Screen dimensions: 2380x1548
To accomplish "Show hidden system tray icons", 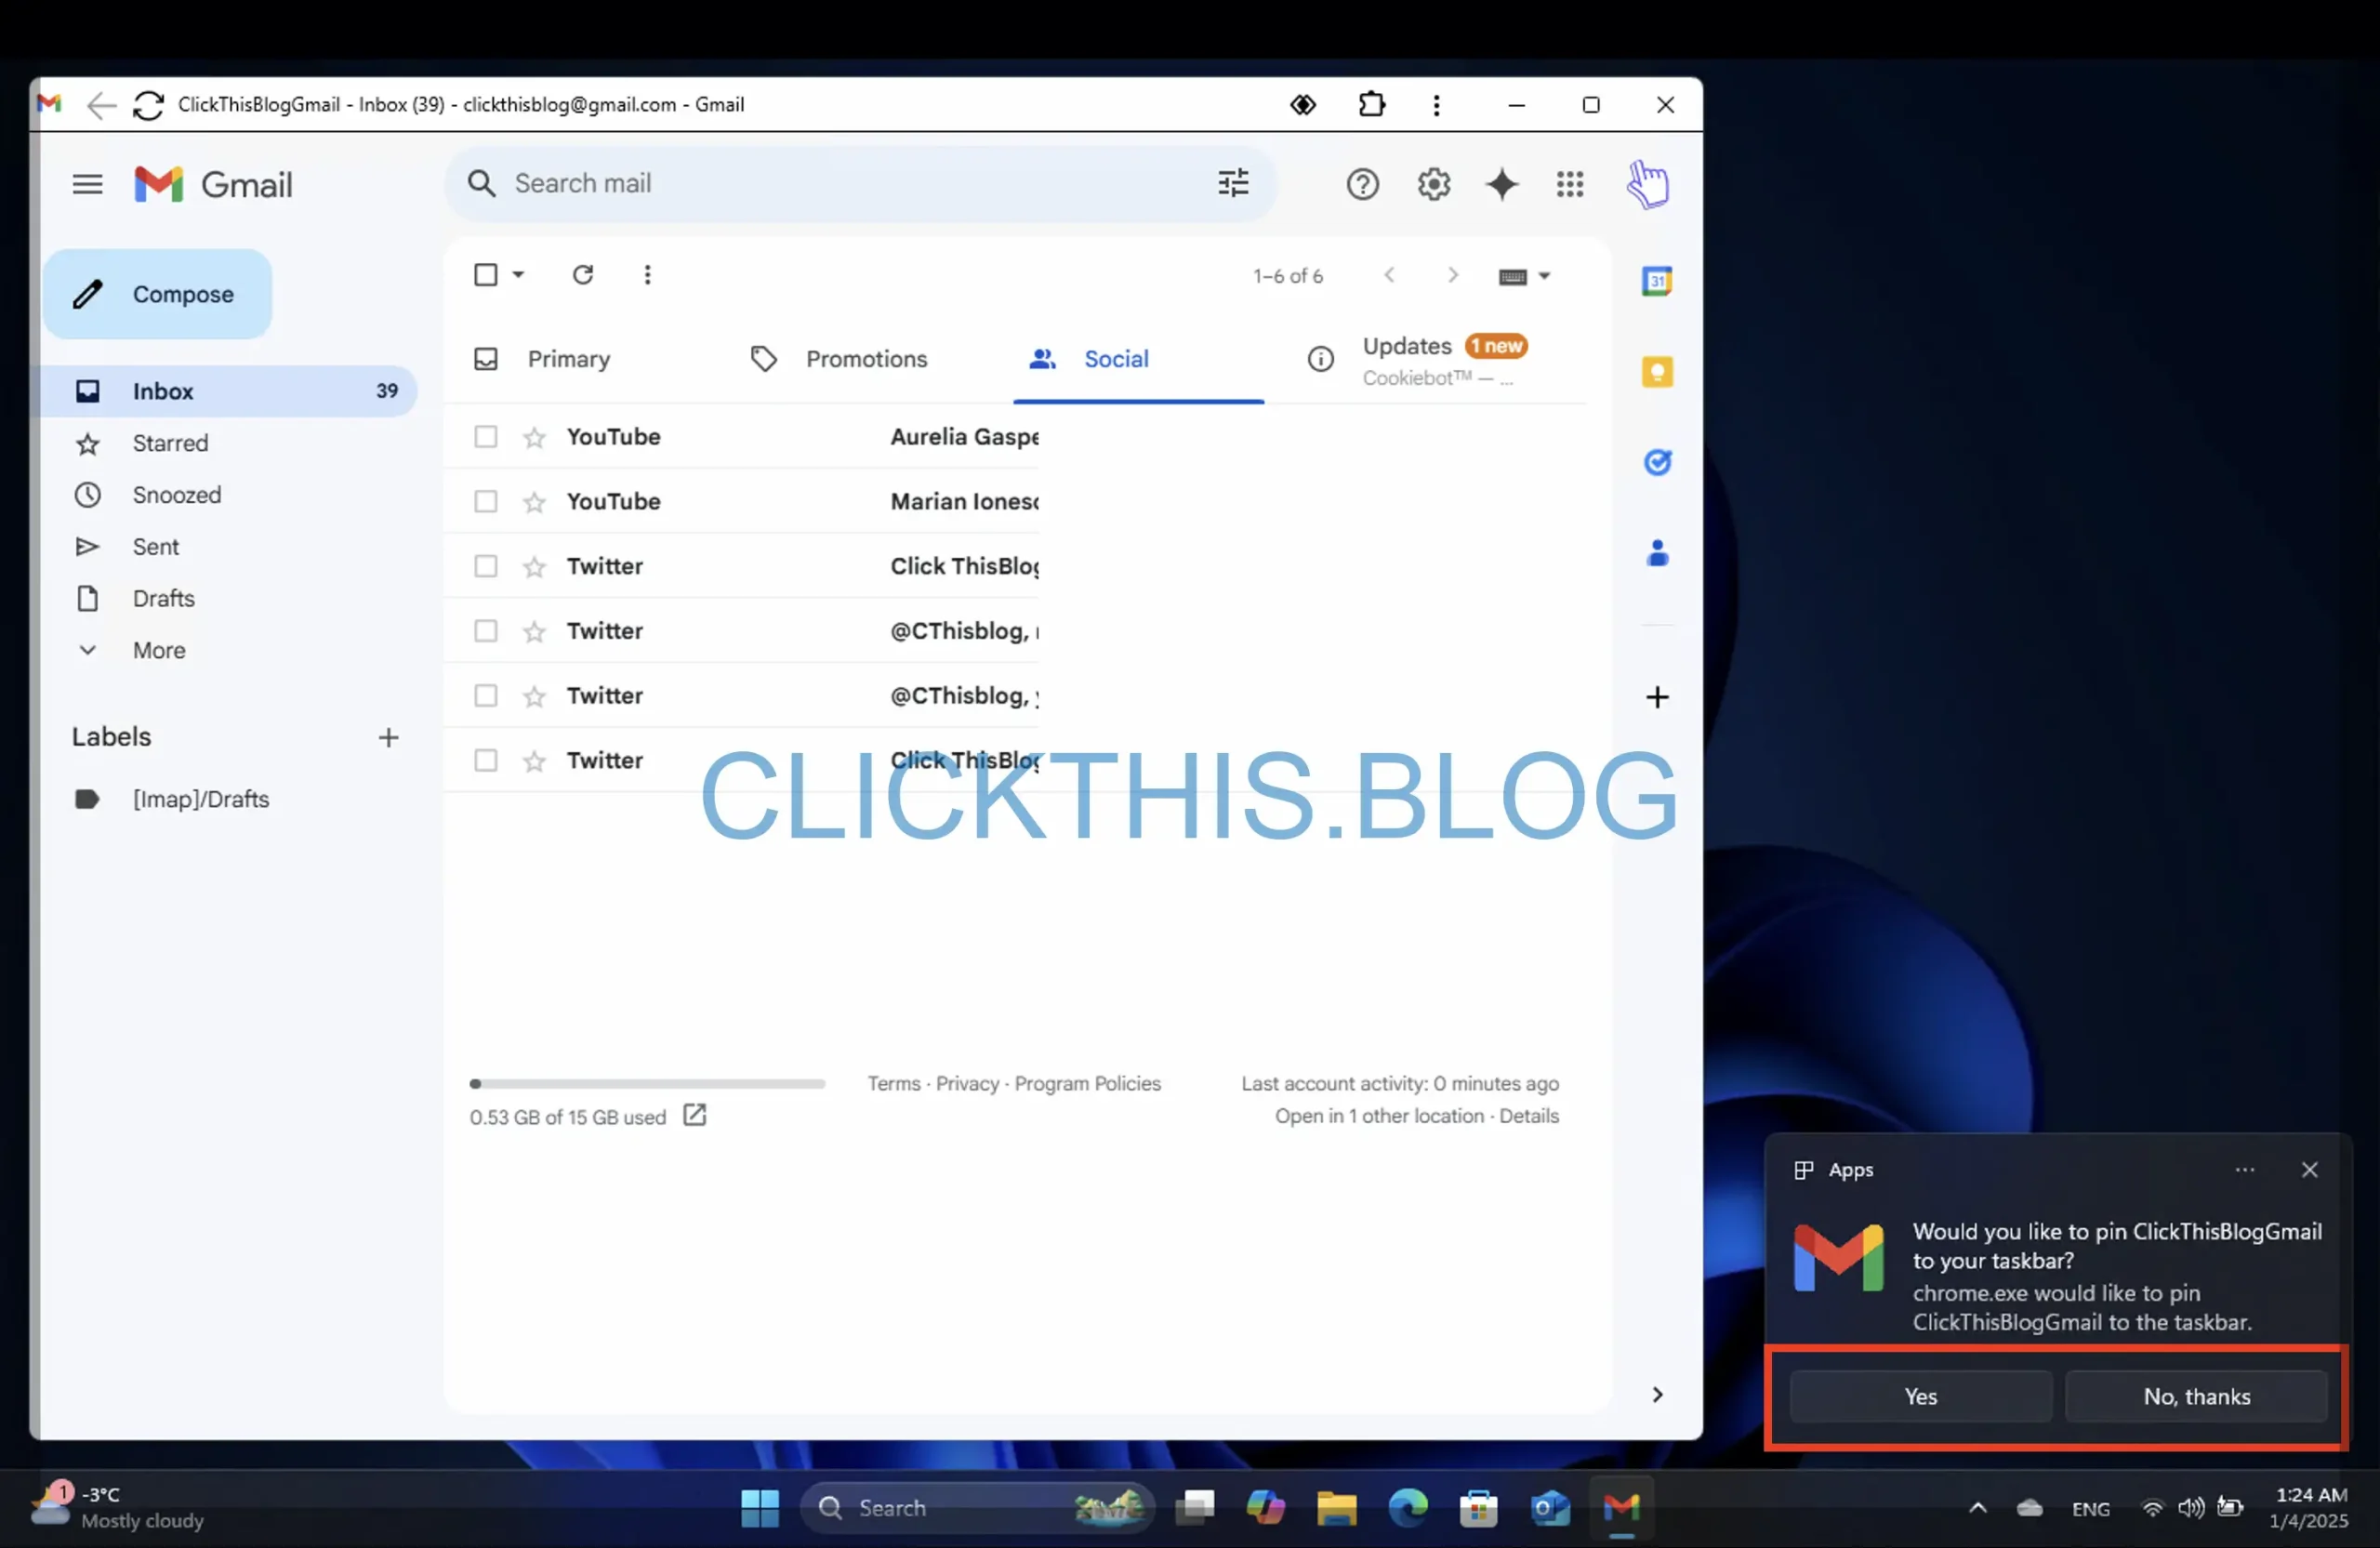I will 1977,1508.
